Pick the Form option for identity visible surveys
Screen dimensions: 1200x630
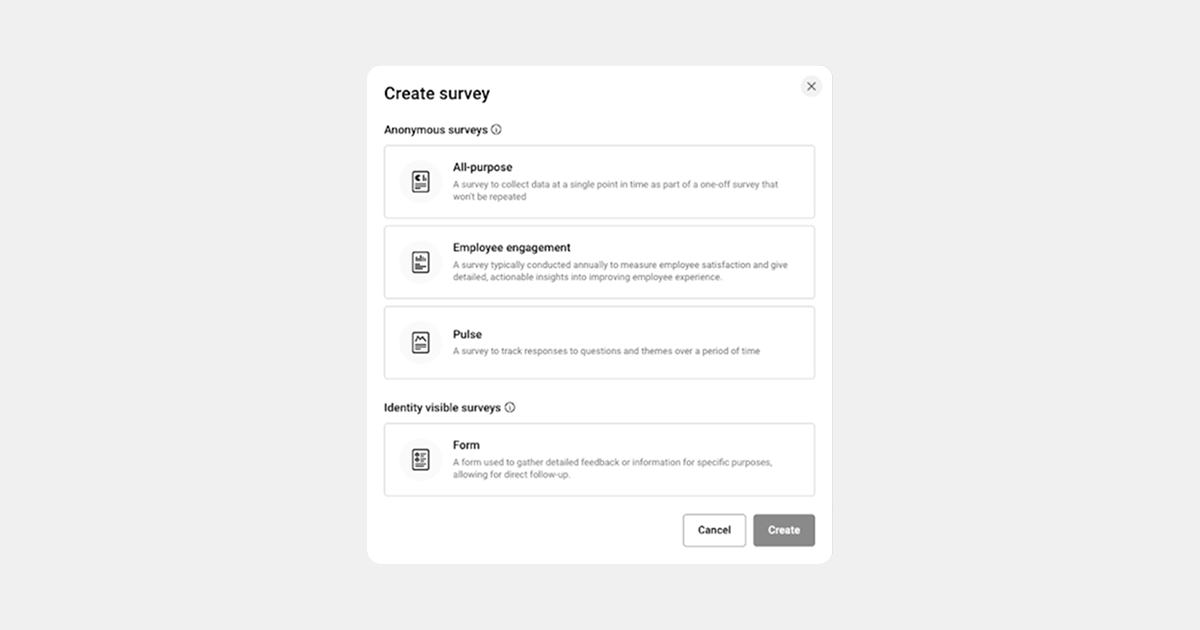(x=600, y=459)
